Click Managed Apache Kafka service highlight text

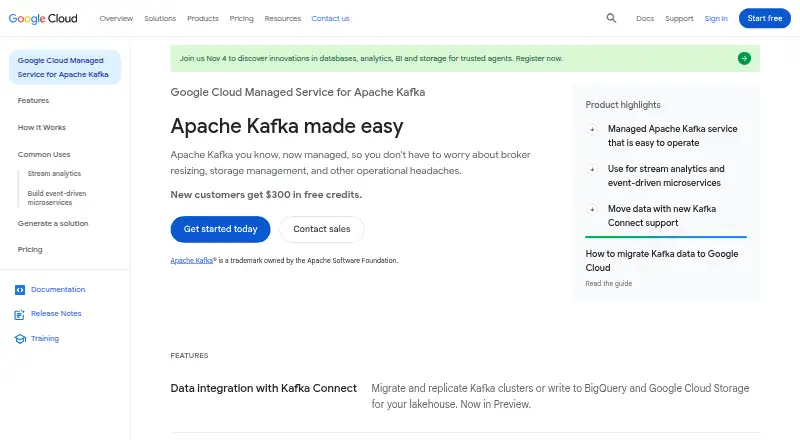click(x=672, y=136)
